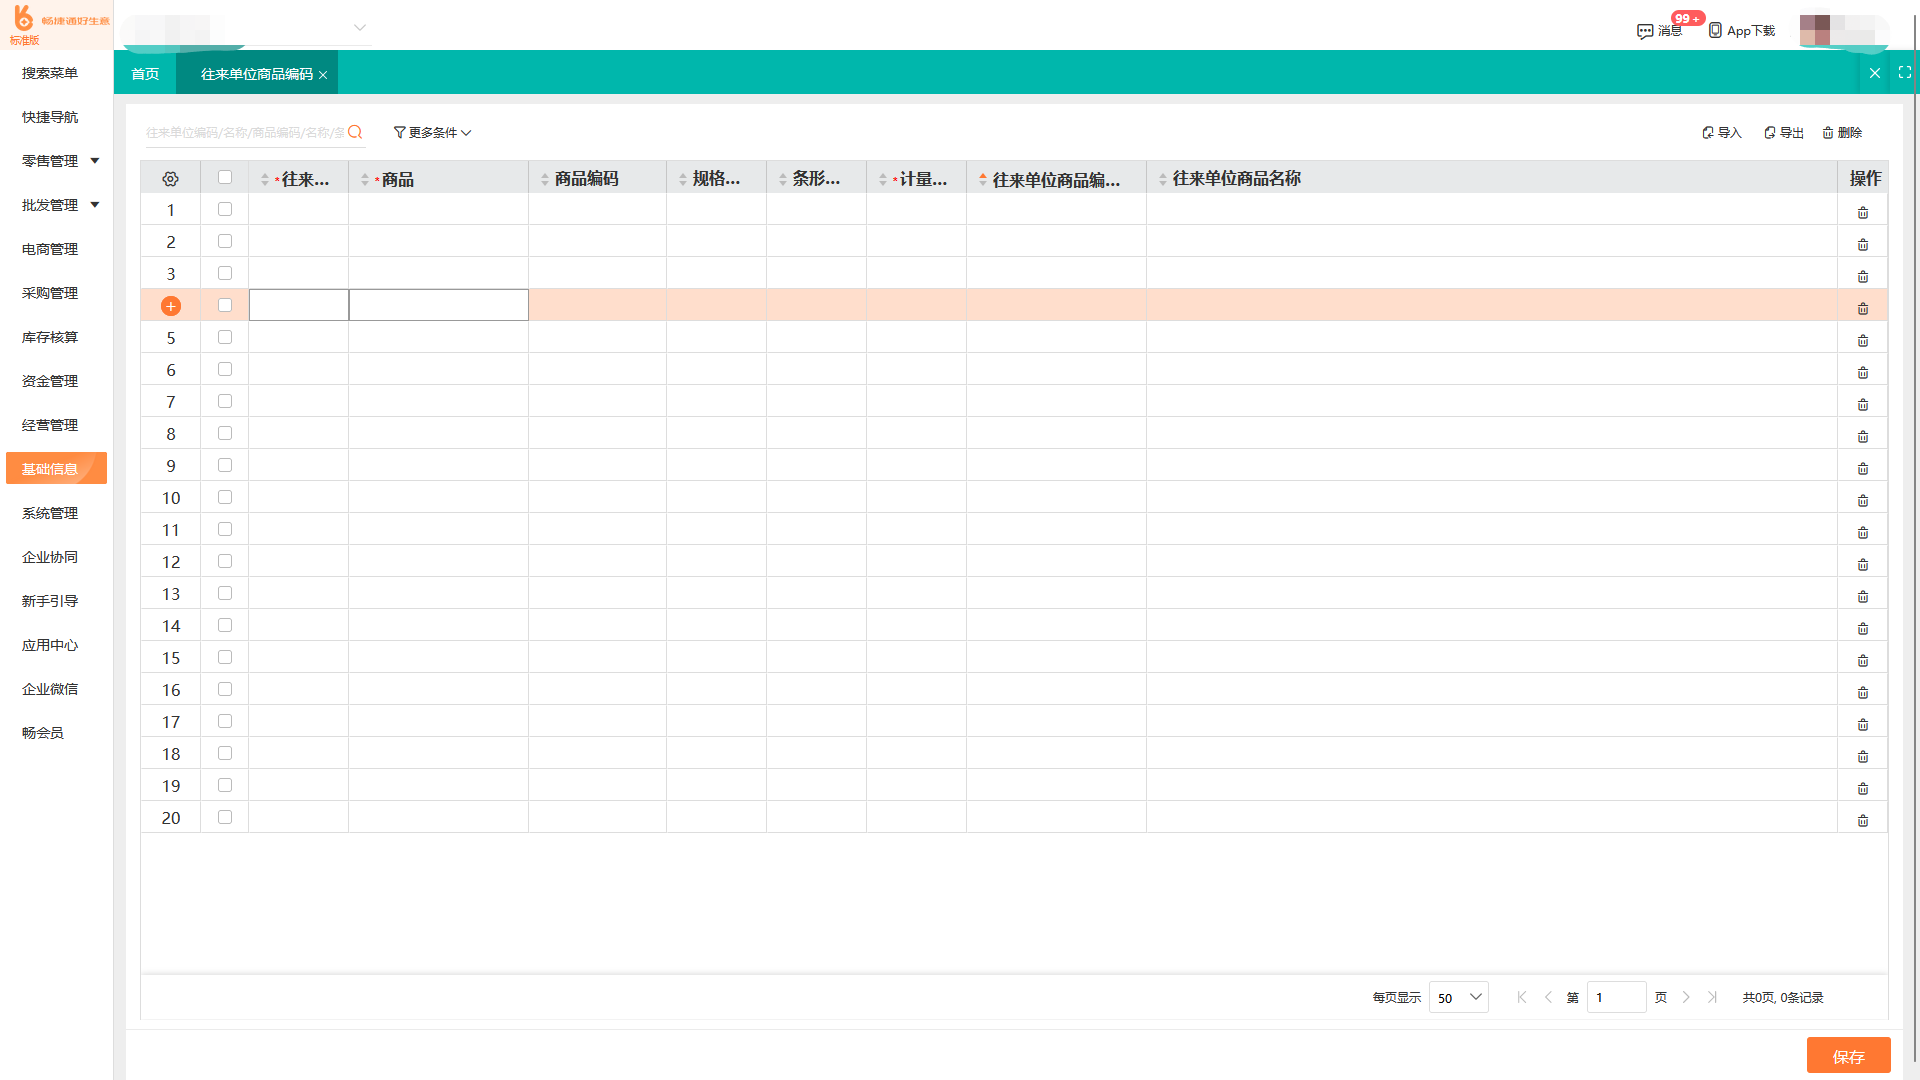
Task: Select 首页 tab
Action: [145, 74]
